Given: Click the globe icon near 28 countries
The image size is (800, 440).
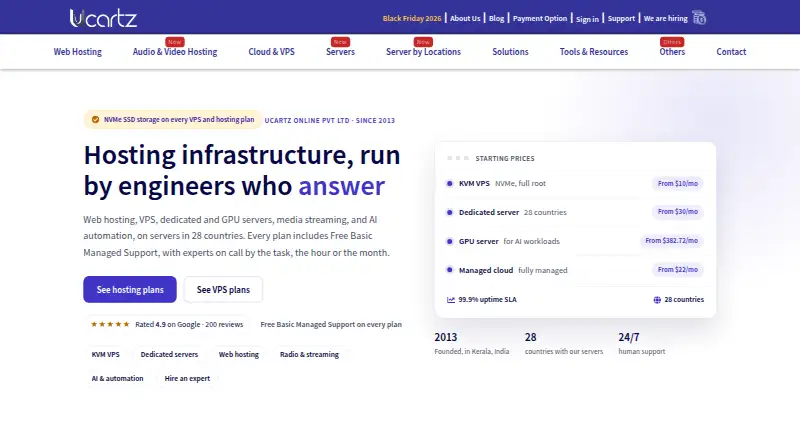Looking at the screenshot, I should 657,300.
